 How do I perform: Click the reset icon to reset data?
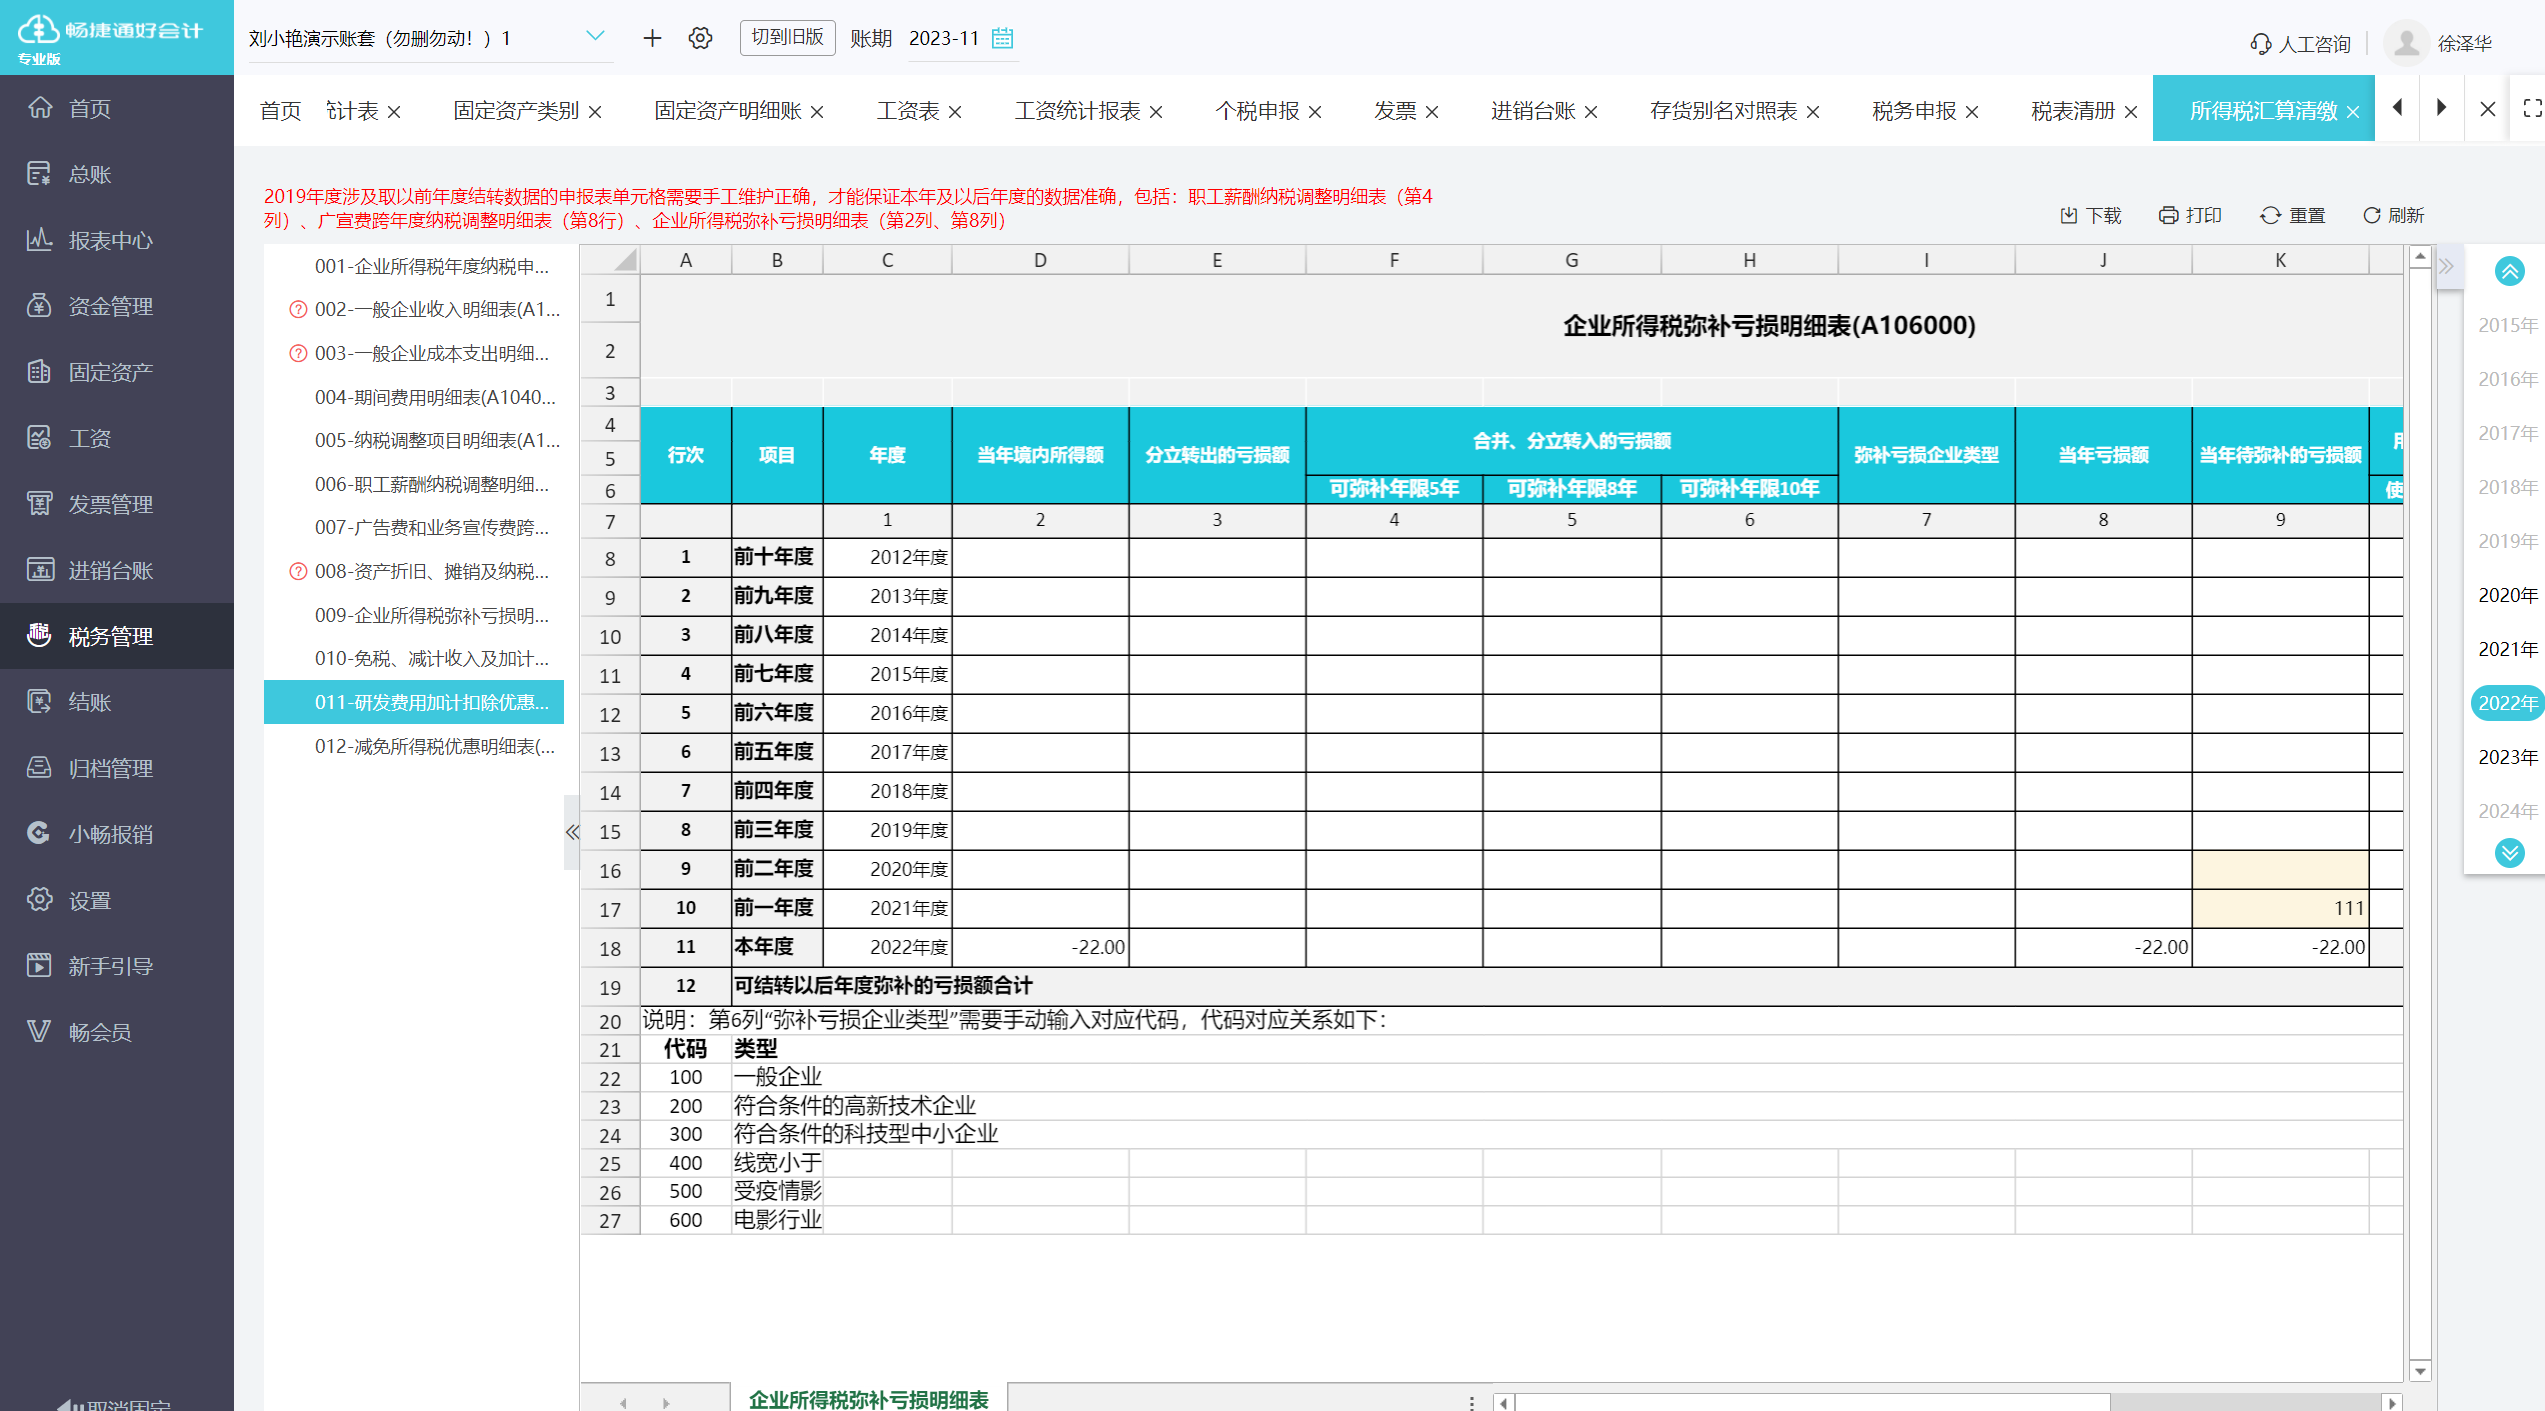[2290, 214]
